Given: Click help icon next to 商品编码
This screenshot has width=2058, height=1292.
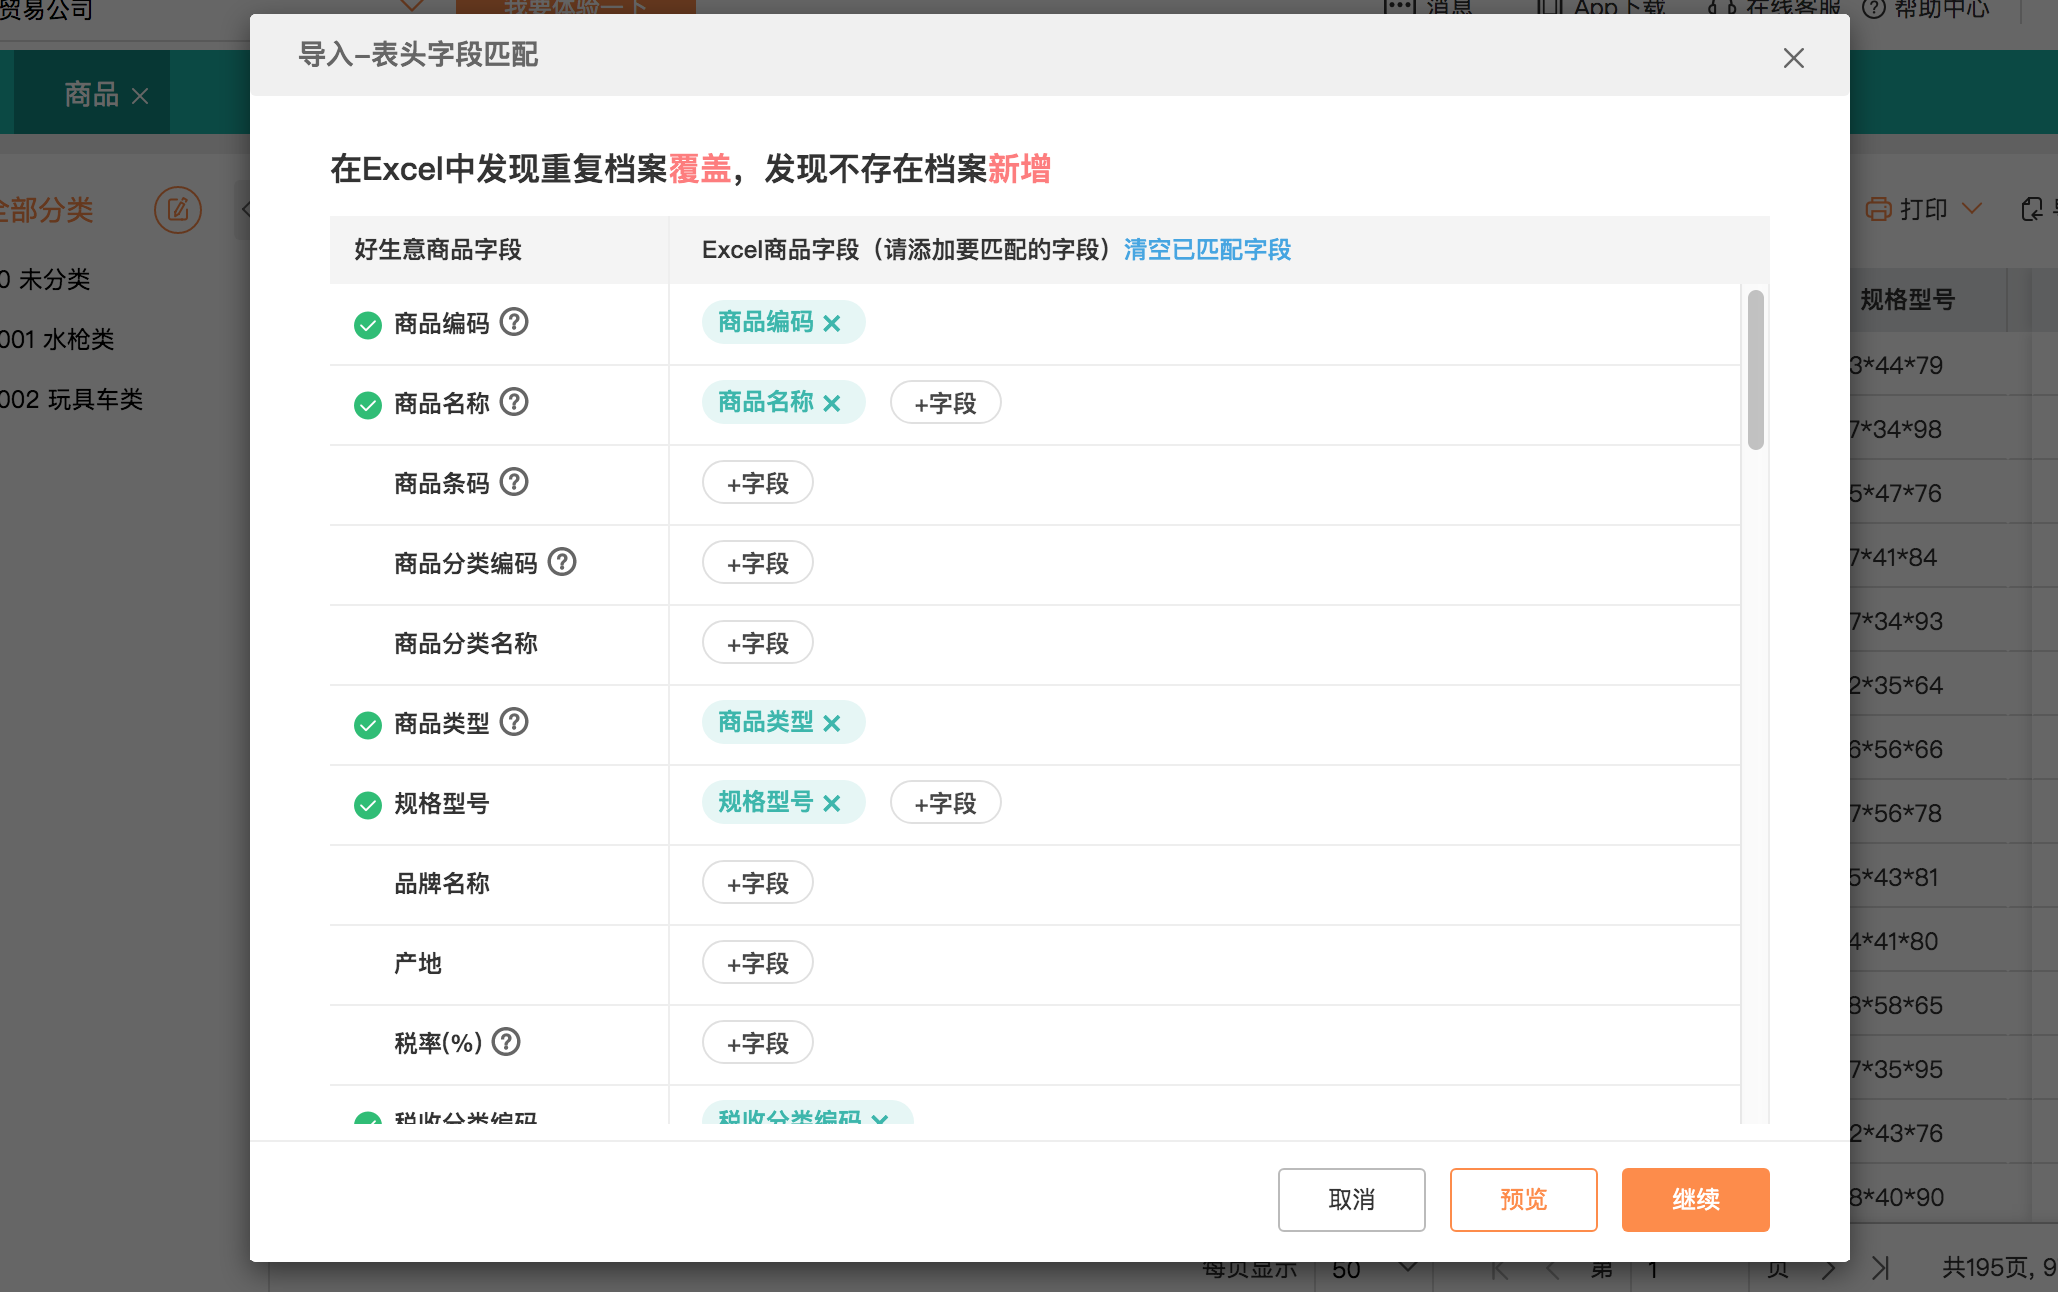Looking at the screenshot, I should (515, 322).
